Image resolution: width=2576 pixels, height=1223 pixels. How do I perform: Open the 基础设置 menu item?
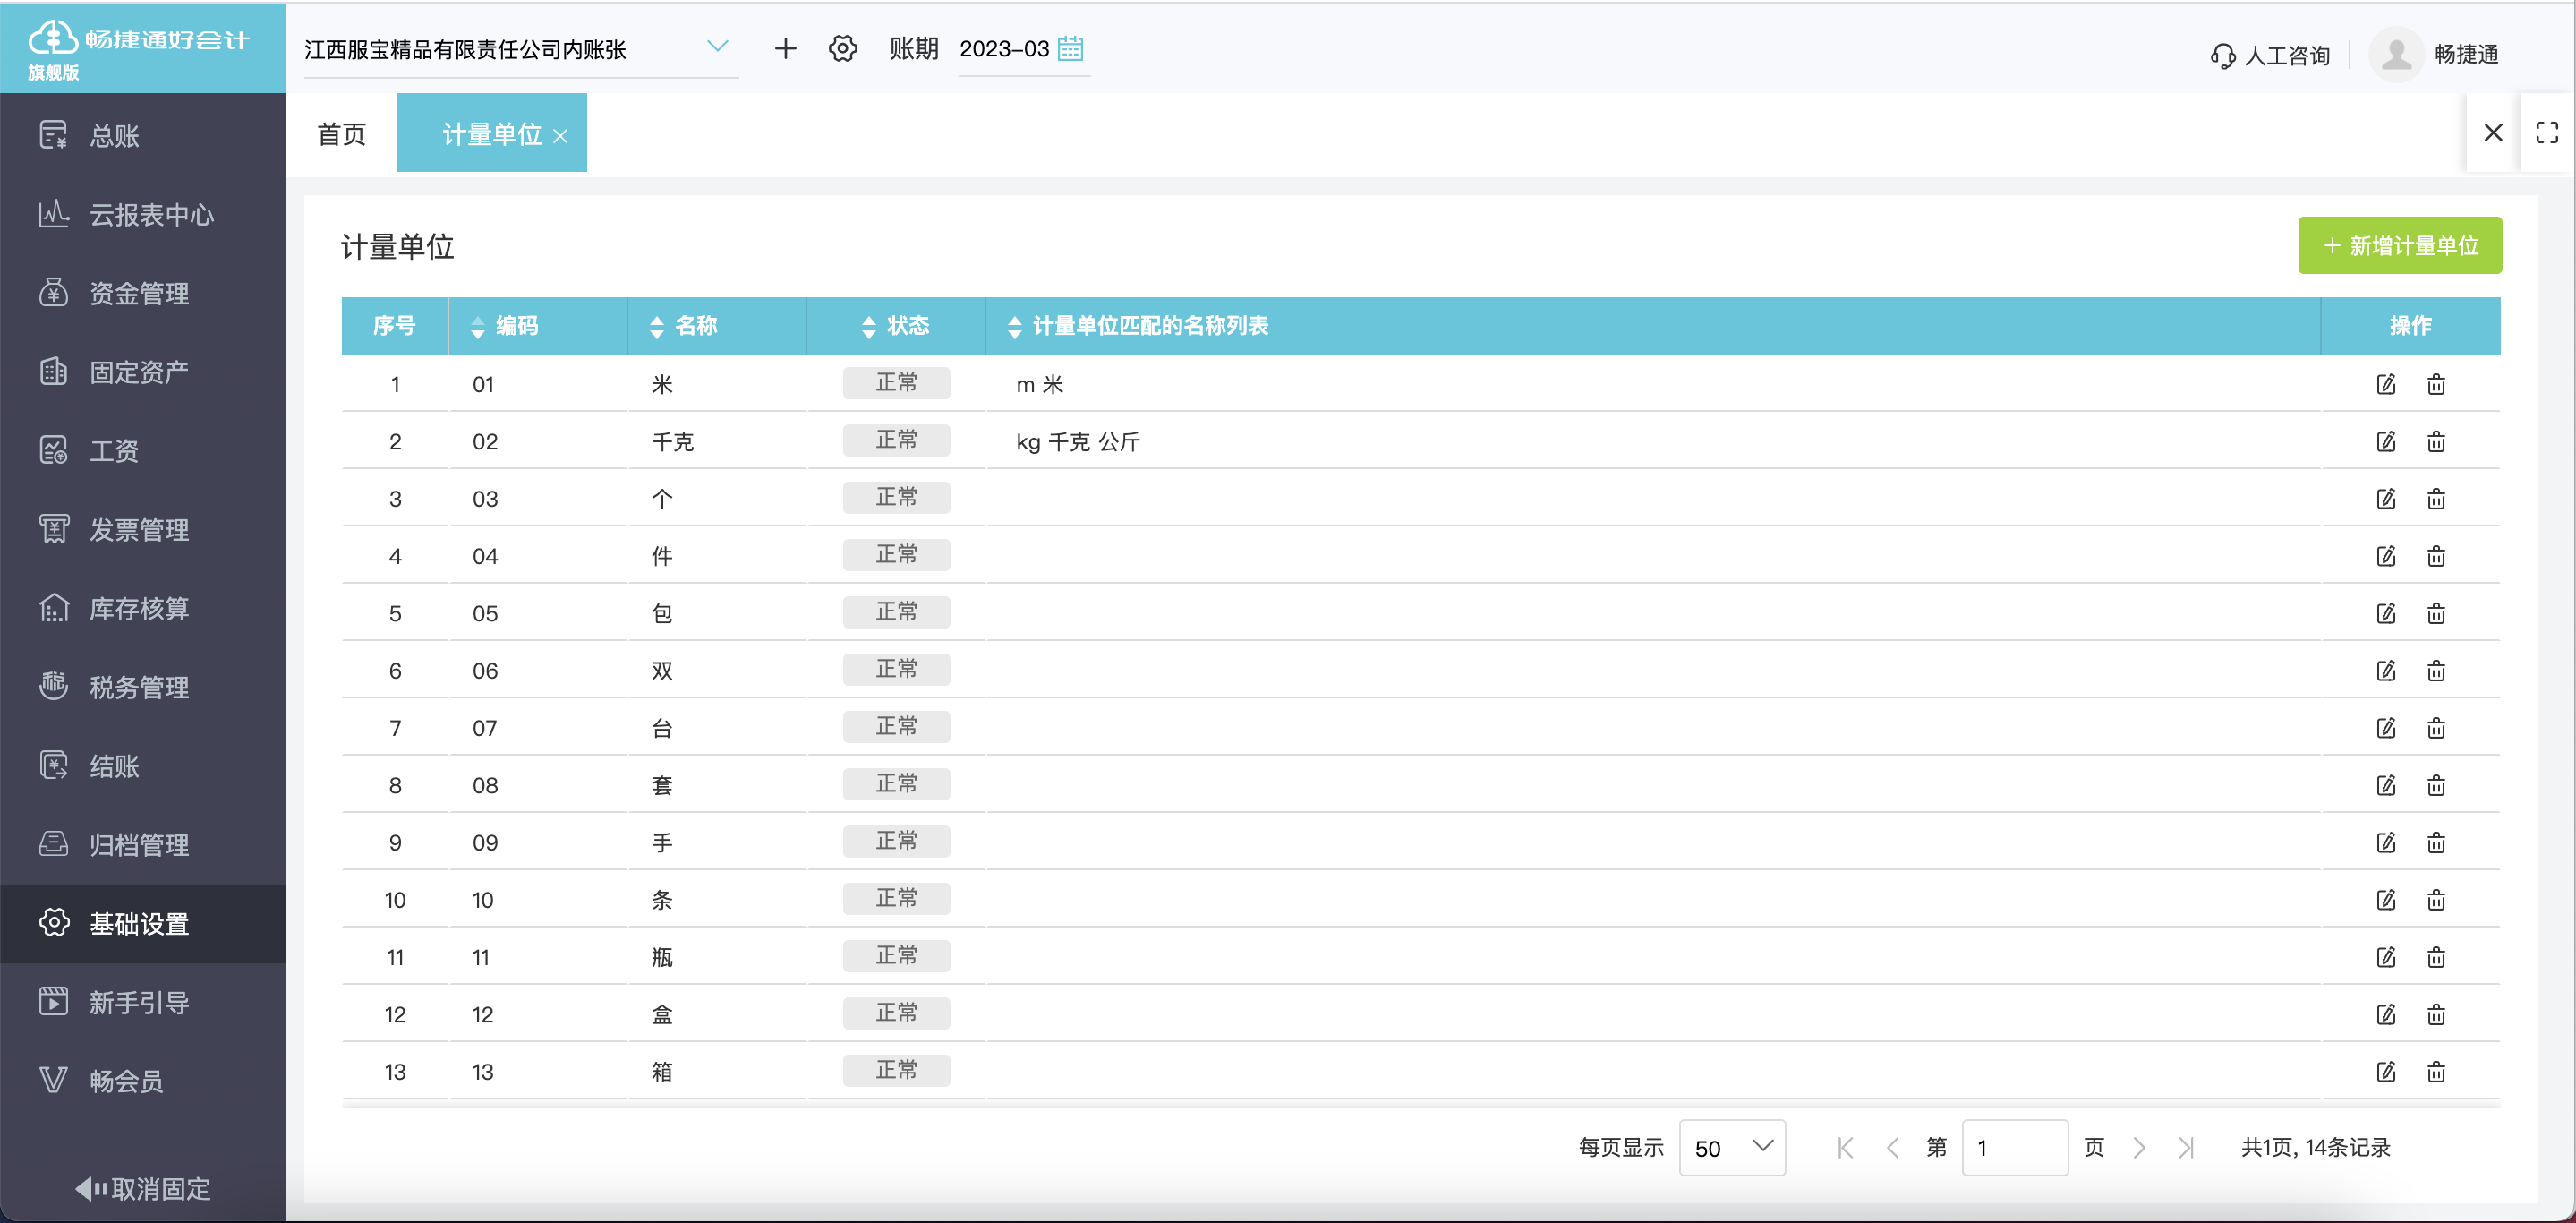pyautogui.click(x=140, y=922)
